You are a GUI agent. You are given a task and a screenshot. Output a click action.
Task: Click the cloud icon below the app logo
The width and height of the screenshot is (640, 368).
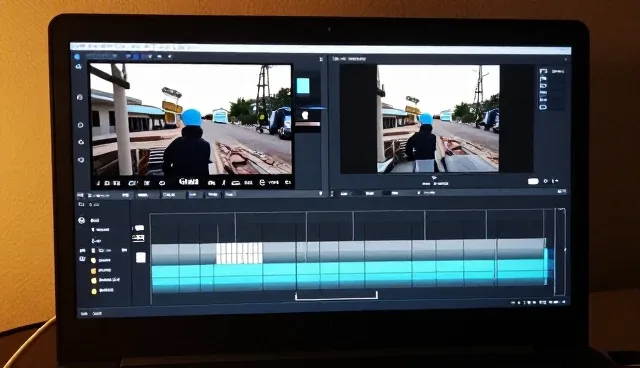pos(79,67)
